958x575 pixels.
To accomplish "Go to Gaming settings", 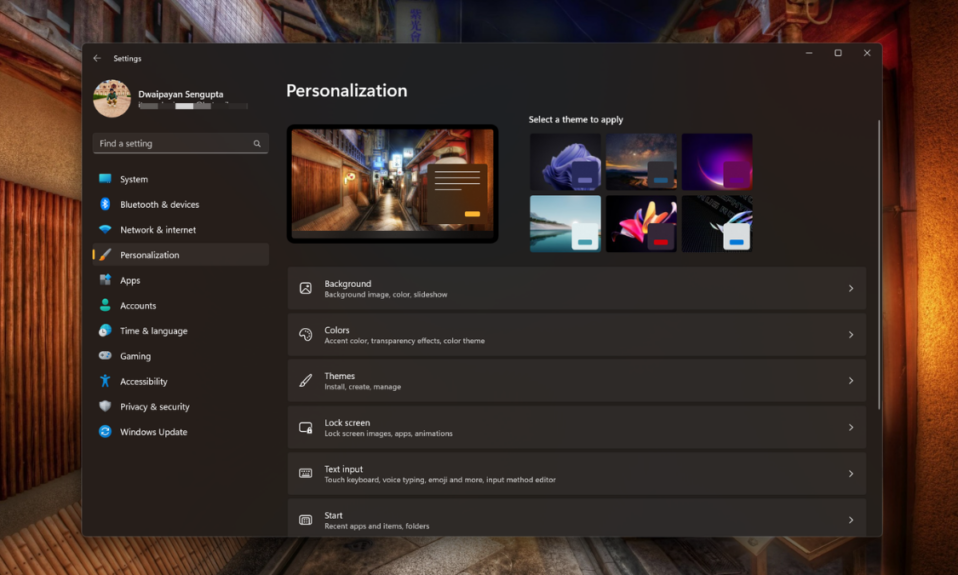I will point(181,356).
